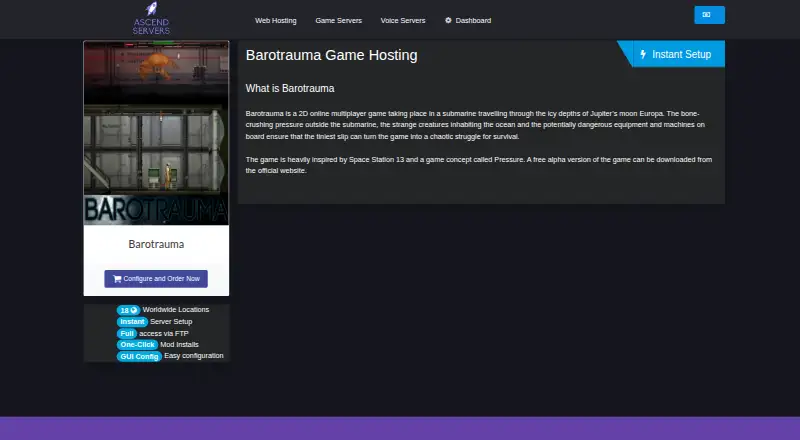Click the One-Click badge for Mod Installs
Image resolution: width=800 pixels, height=440 pixels.
point(137,345)
